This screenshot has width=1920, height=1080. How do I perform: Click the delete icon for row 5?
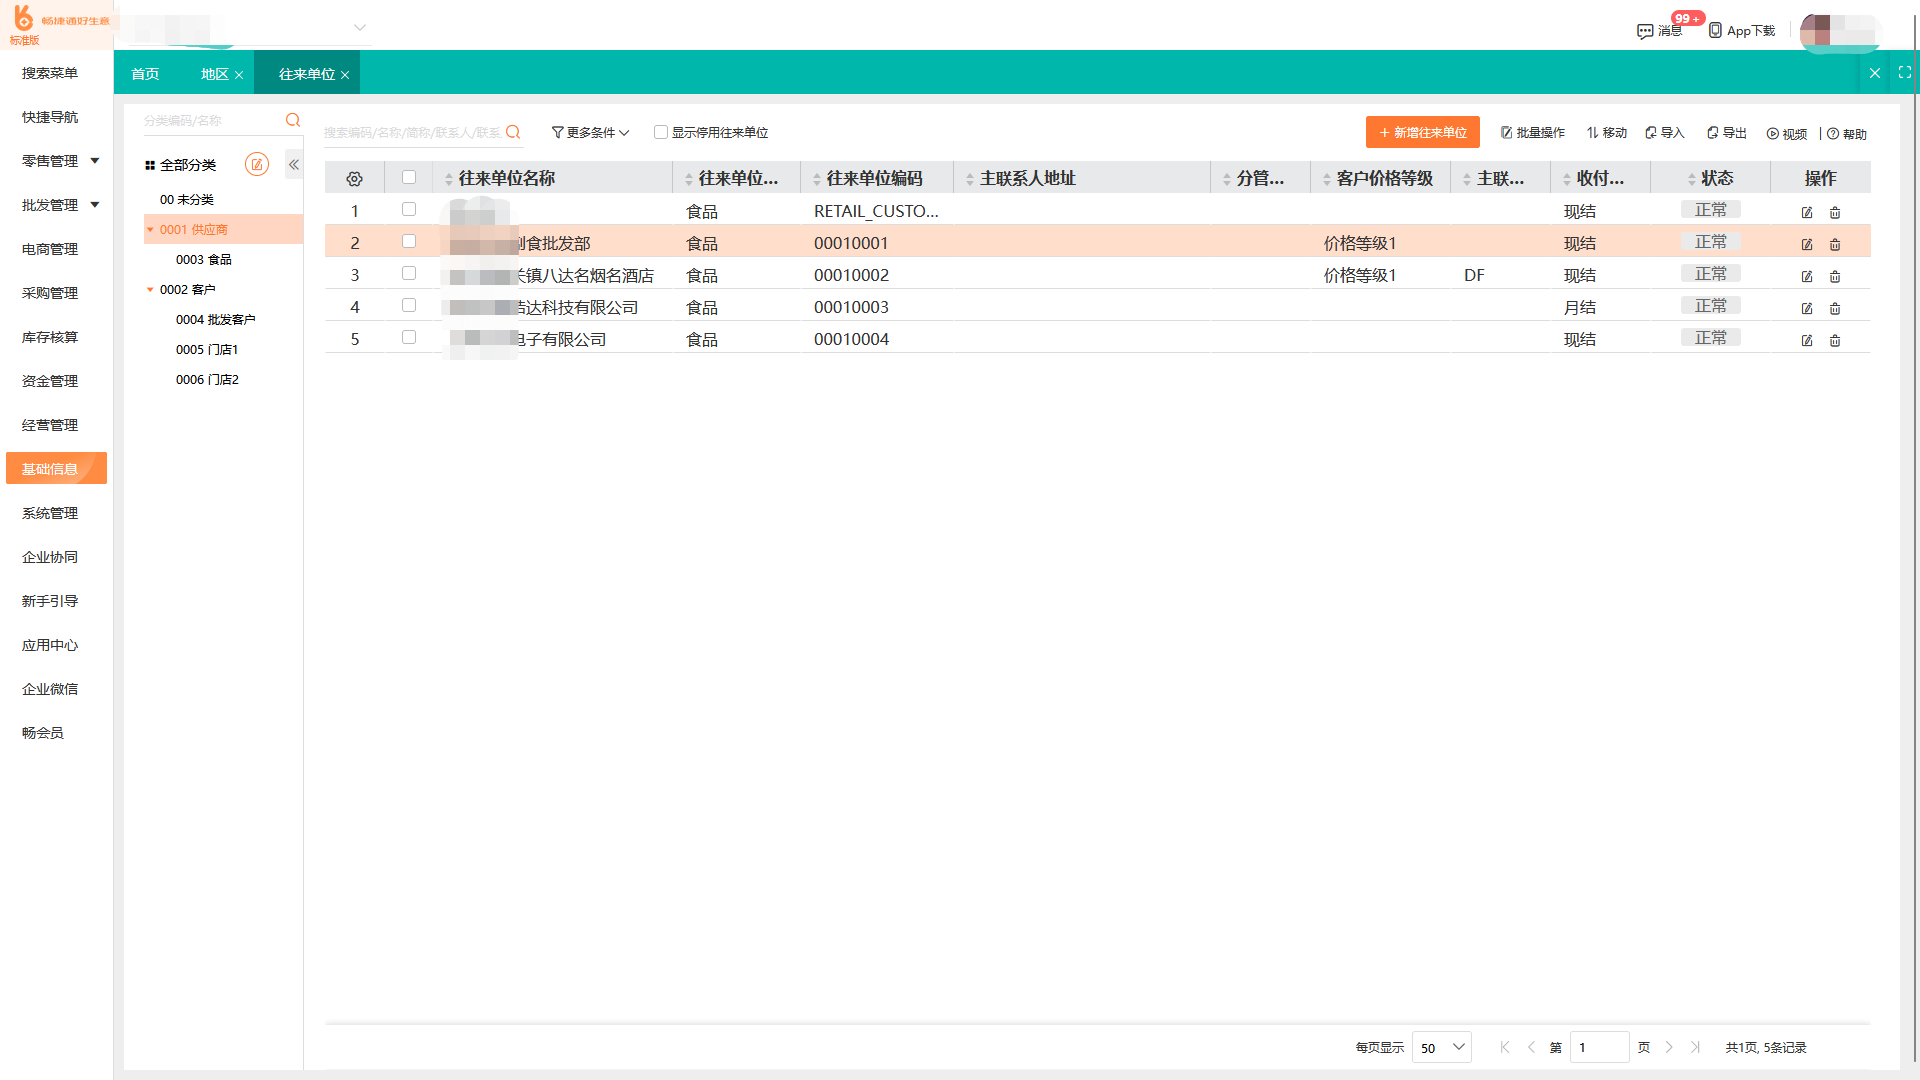click(x=1834, y=339)
